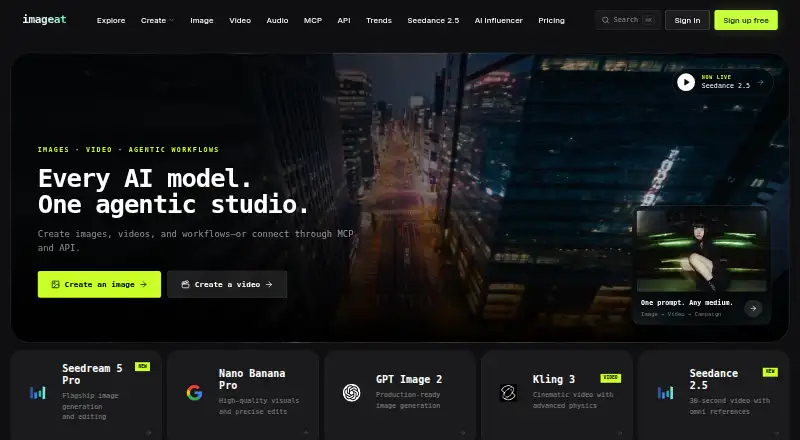This screenshot has height=440, width=800.
Task: Click the magnifier search icon
Action: click(x=605, y=20)
